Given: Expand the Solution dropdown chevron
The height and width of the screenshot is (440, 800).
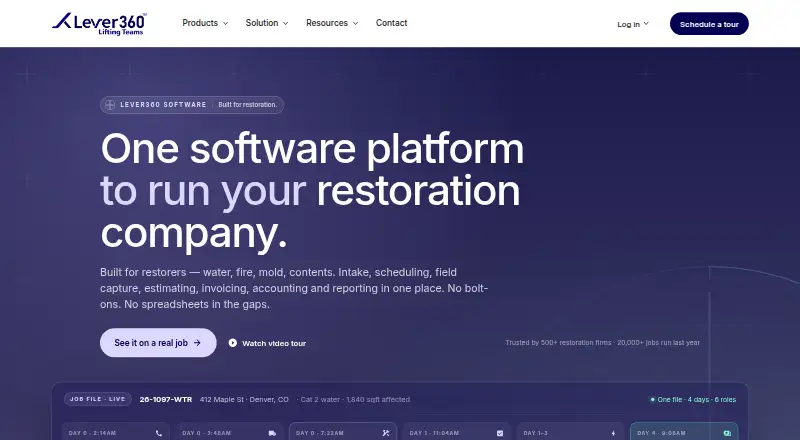Looking at the screenshot, I should (286, 23).
